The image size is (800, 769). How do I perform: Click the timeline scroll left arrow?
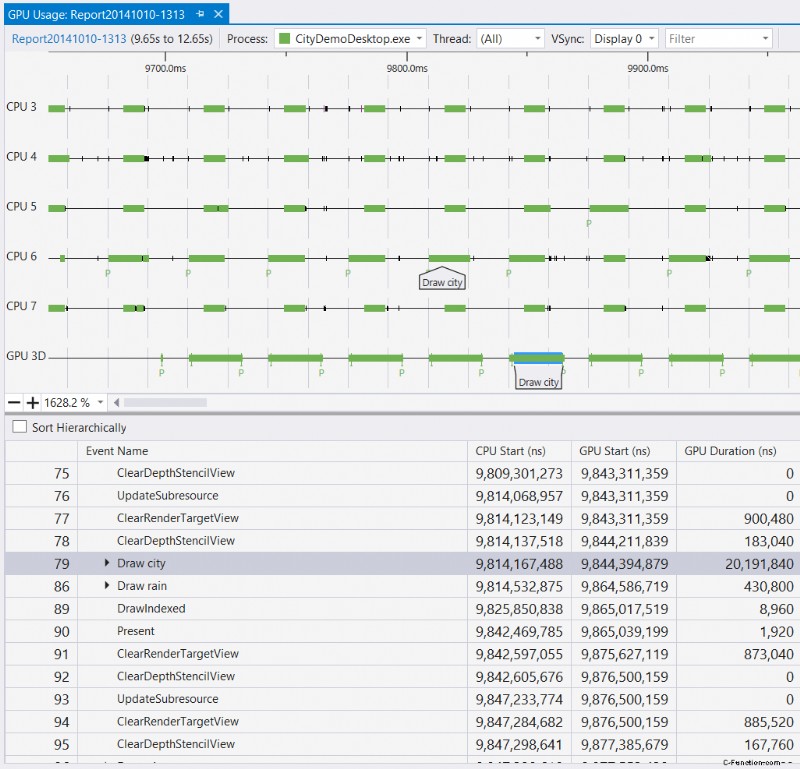pyautogui.click(x=115, y=402)
